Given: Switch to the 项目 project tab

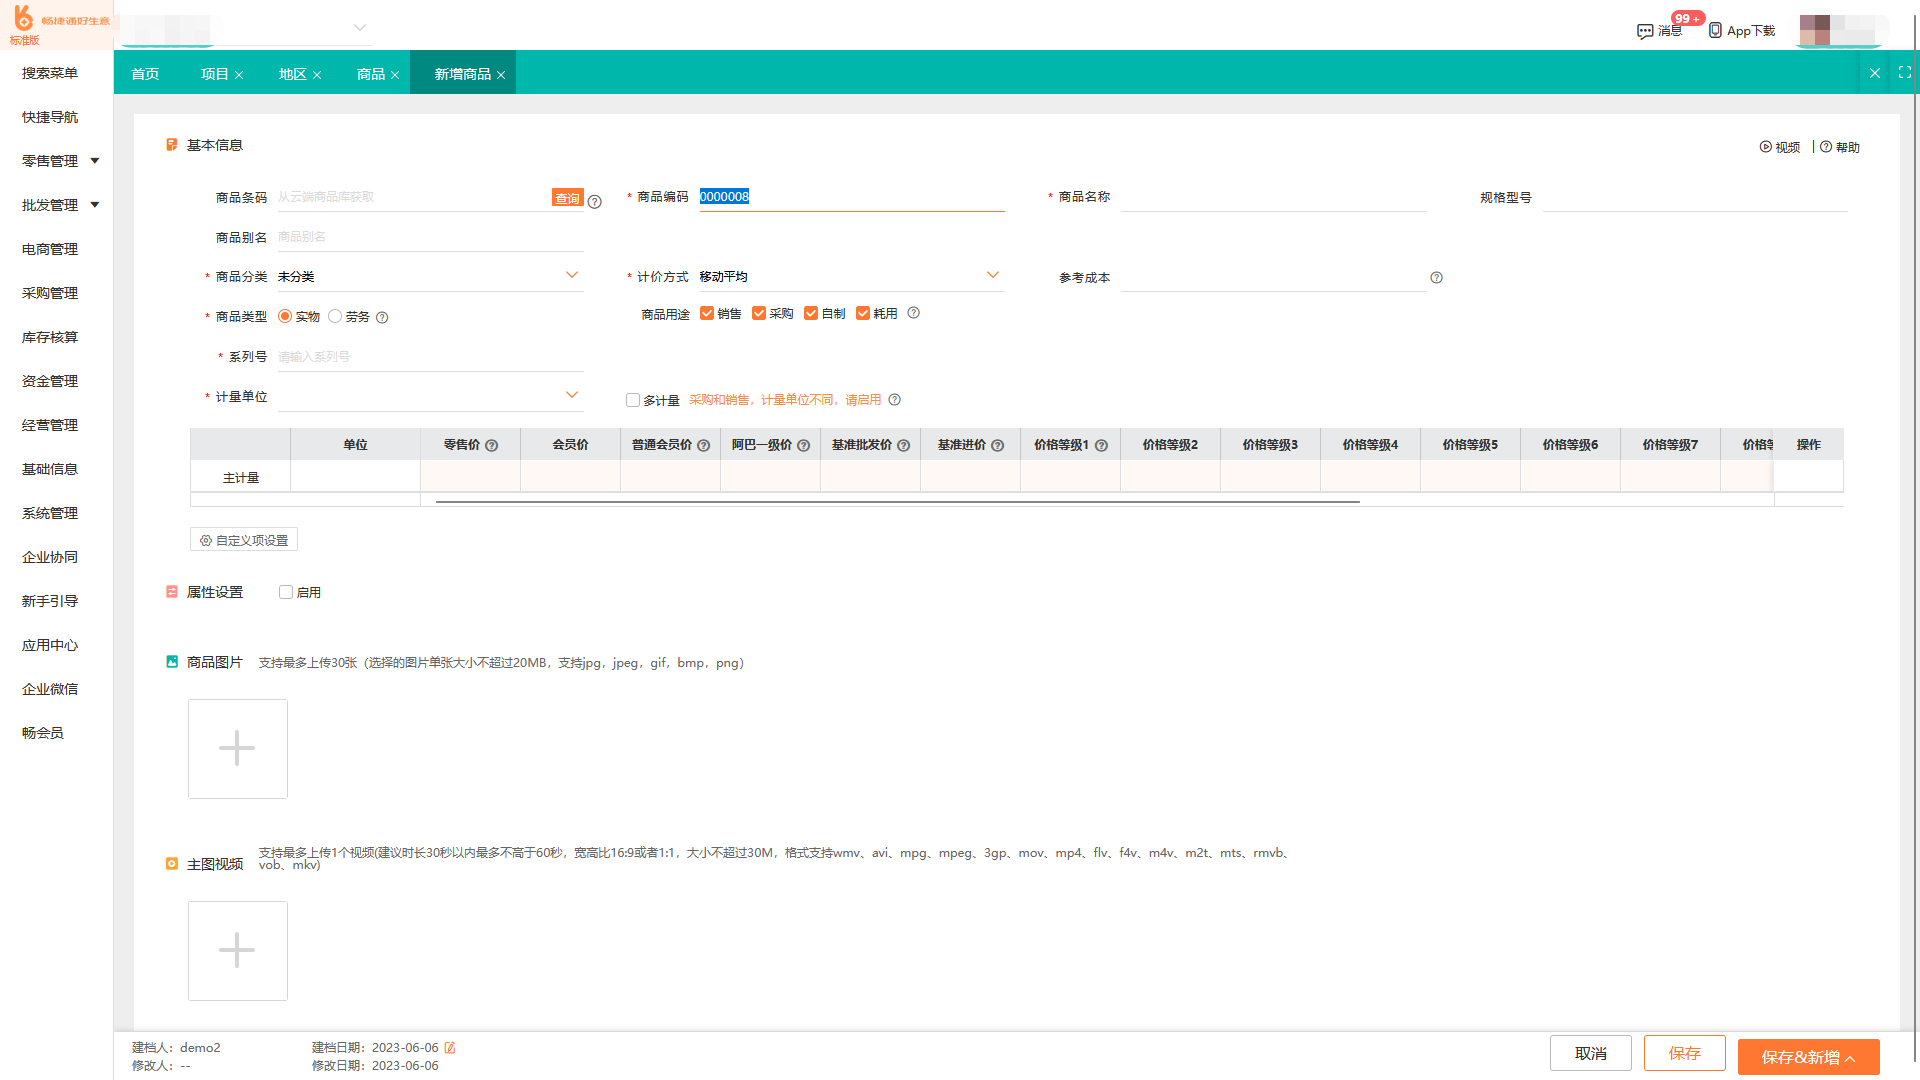Looking at the screenshot, I should point(214,73).
